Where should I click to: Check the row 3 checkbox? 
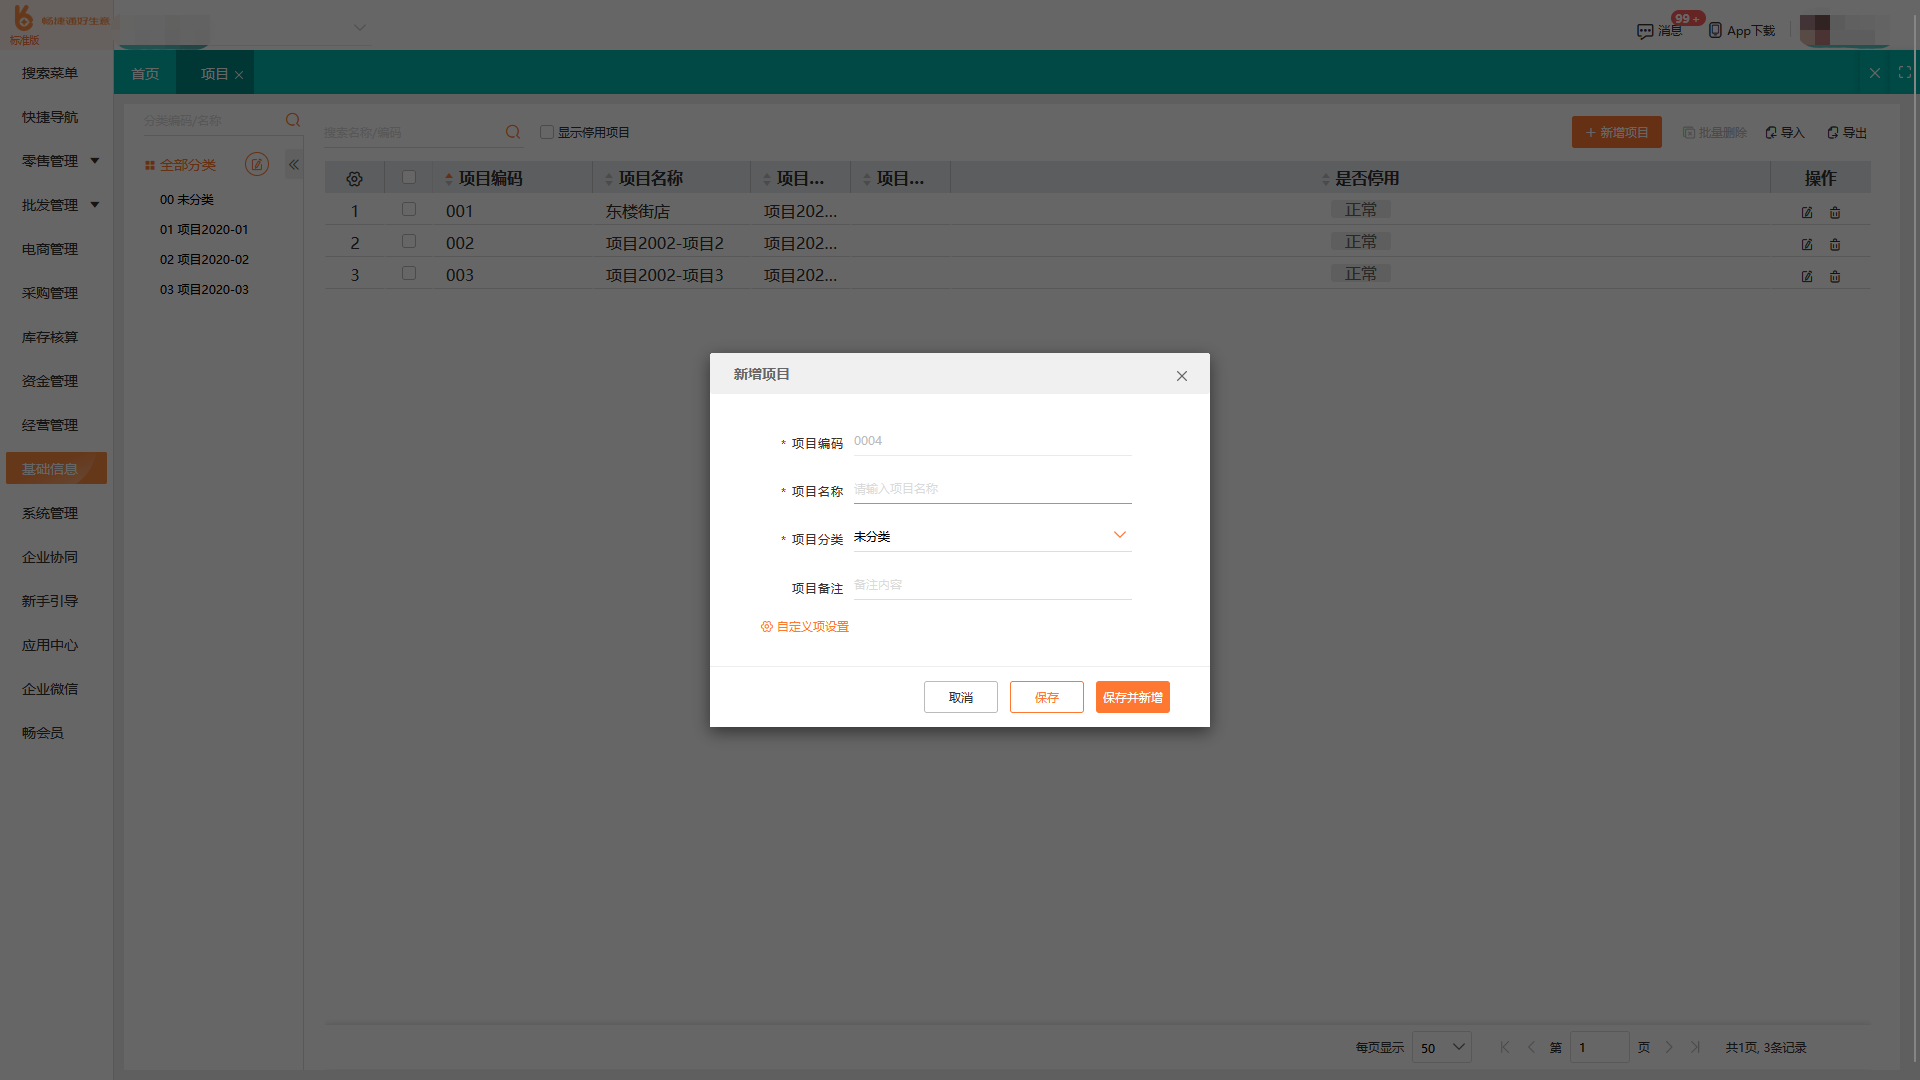(409, 273)
